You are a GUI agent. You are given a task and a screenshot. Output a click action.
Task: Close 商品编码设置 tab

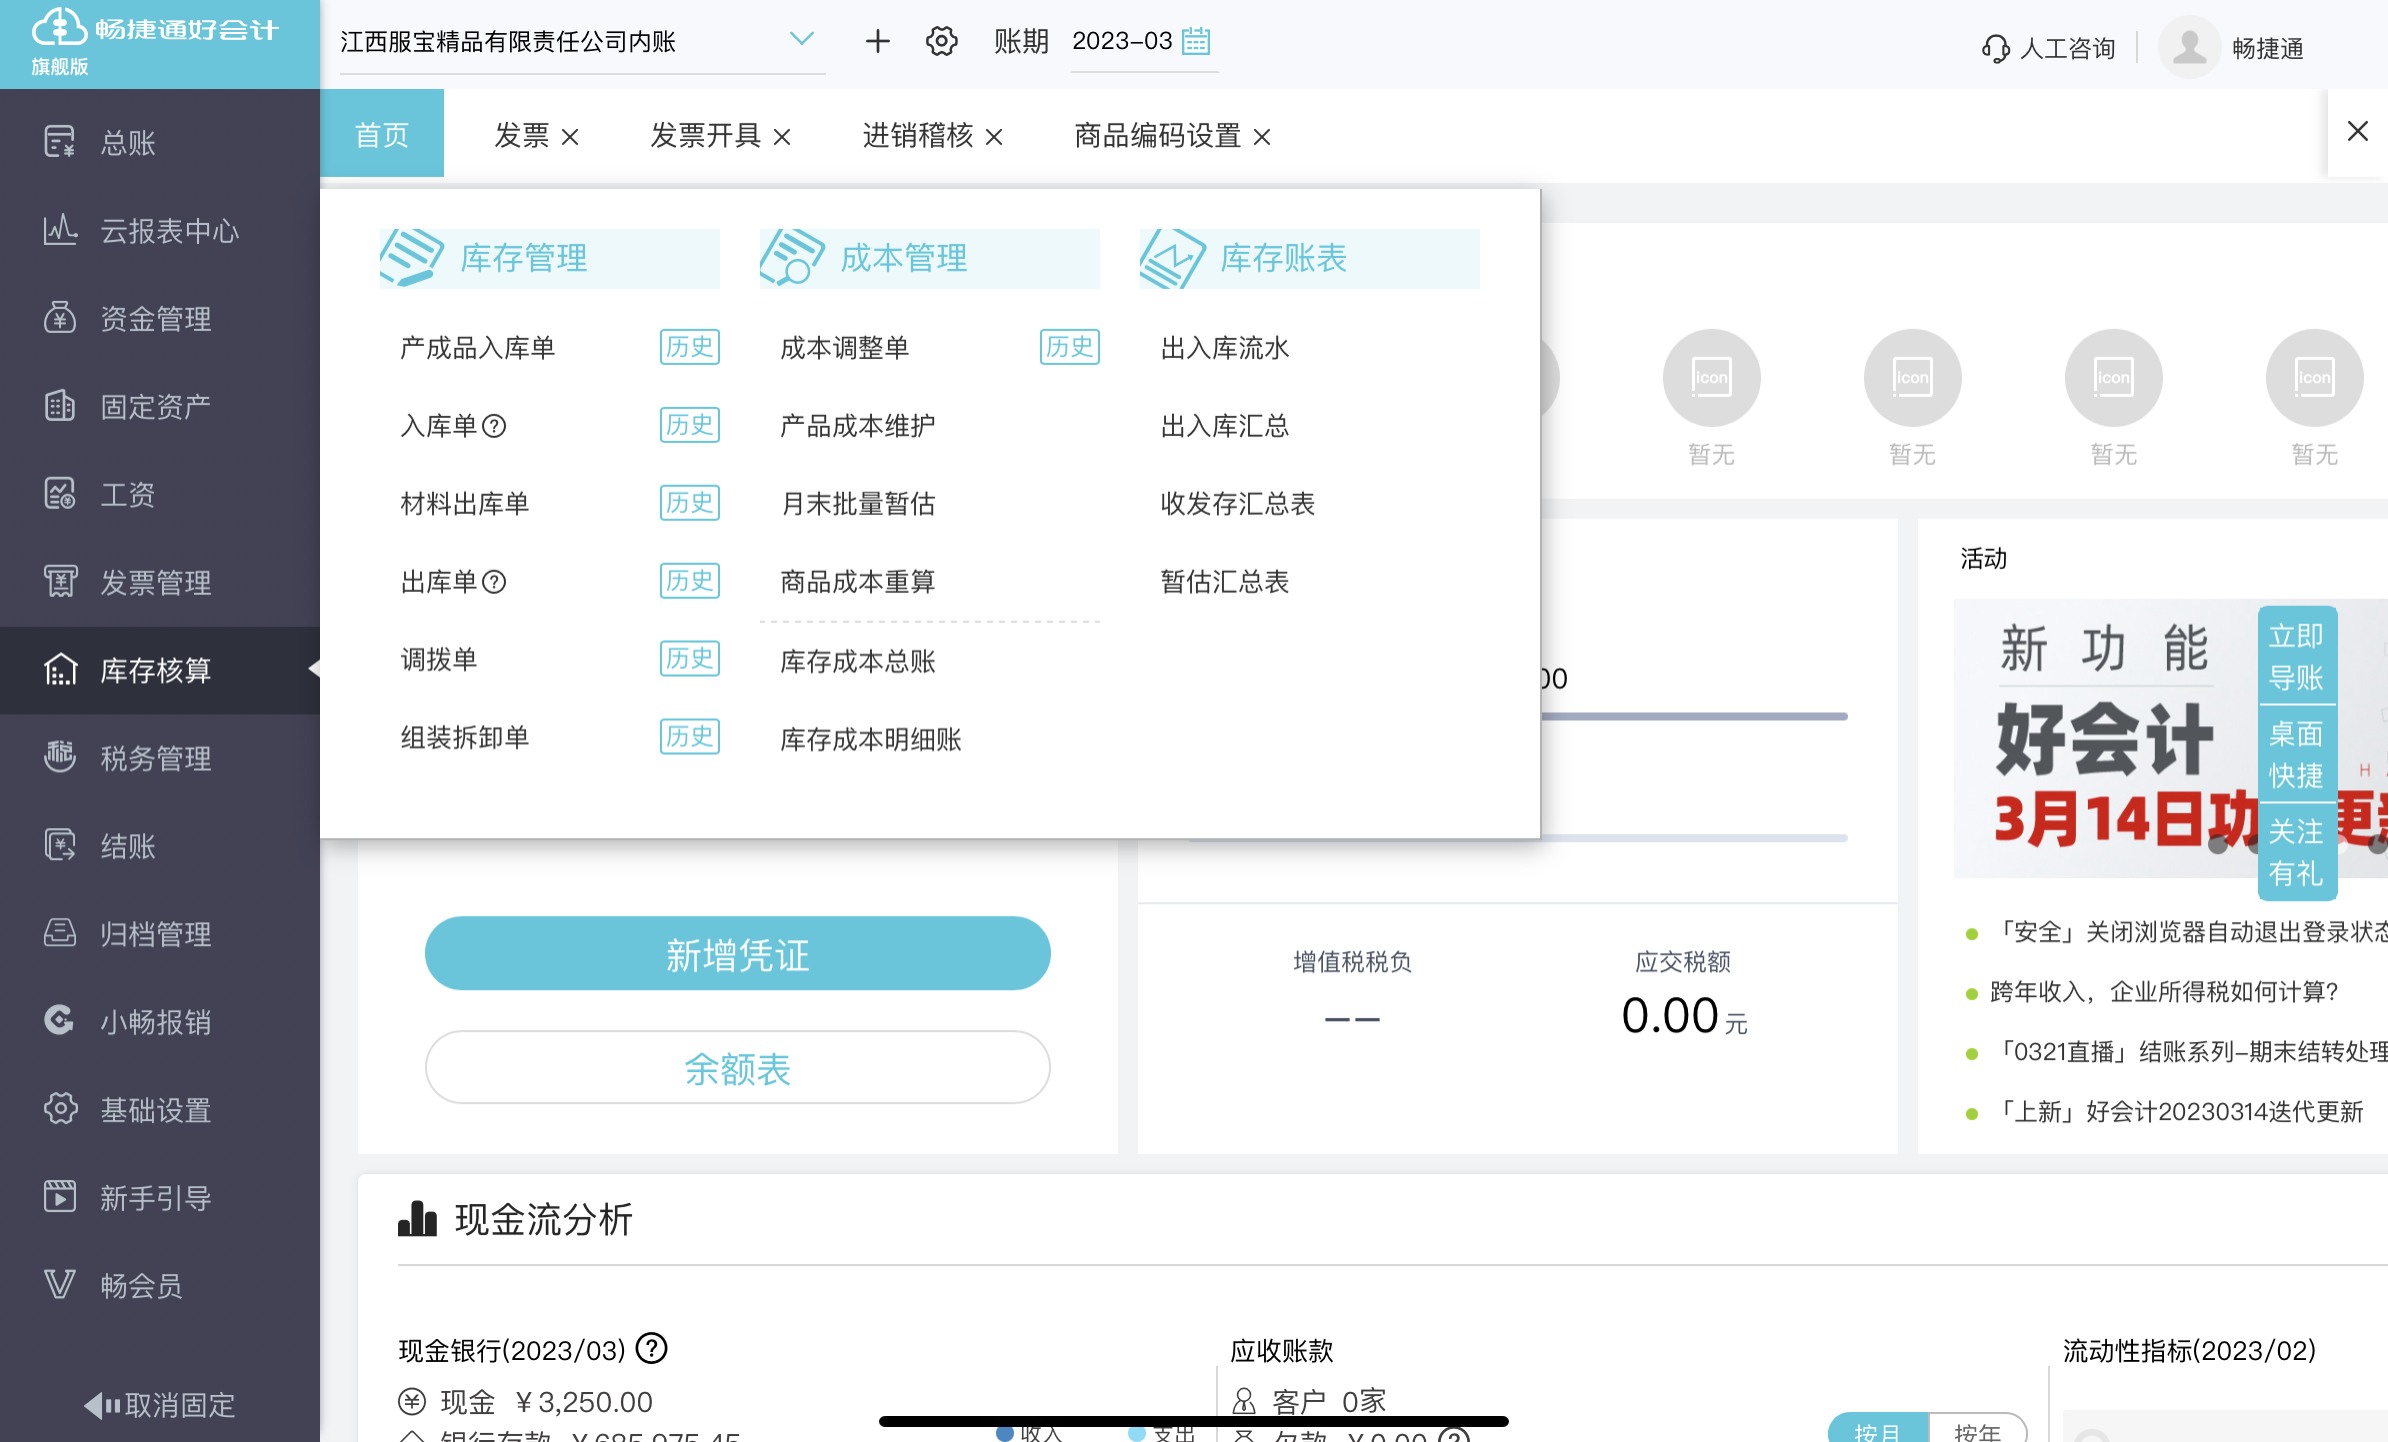point(1266,137)
